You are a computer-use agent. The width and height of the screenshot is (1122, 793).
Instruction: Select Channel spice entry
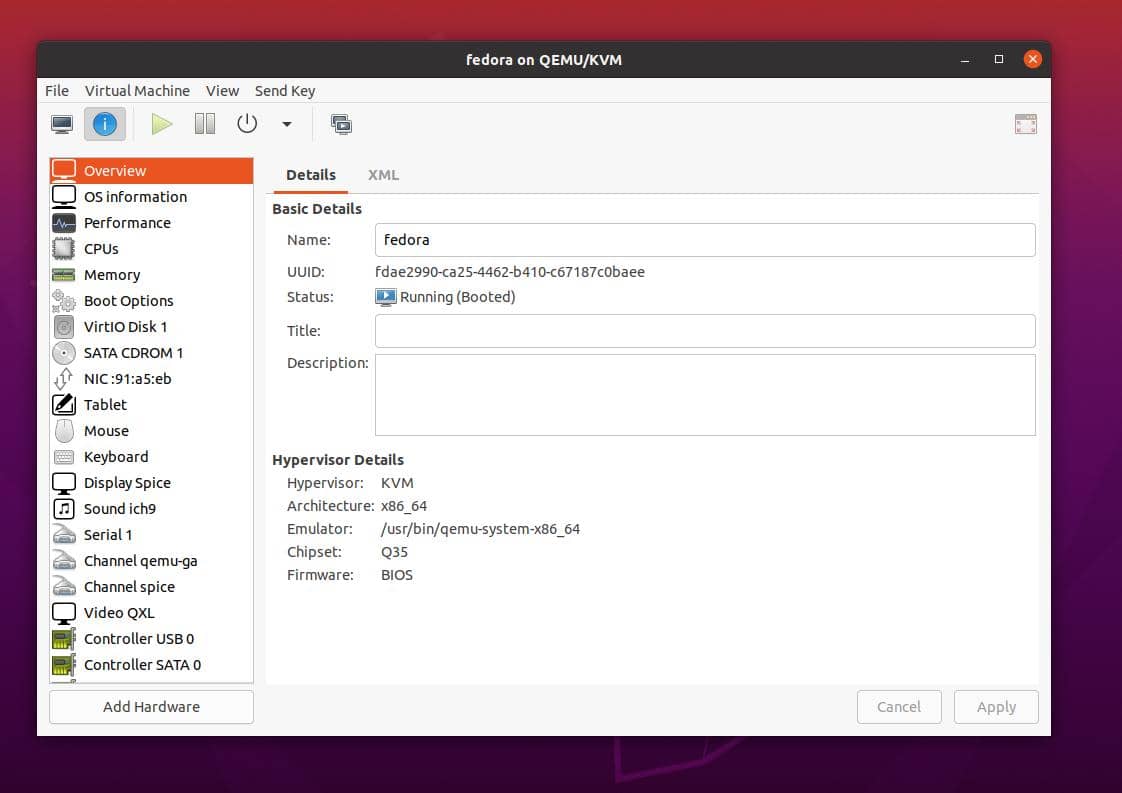(x=152, y=587)
